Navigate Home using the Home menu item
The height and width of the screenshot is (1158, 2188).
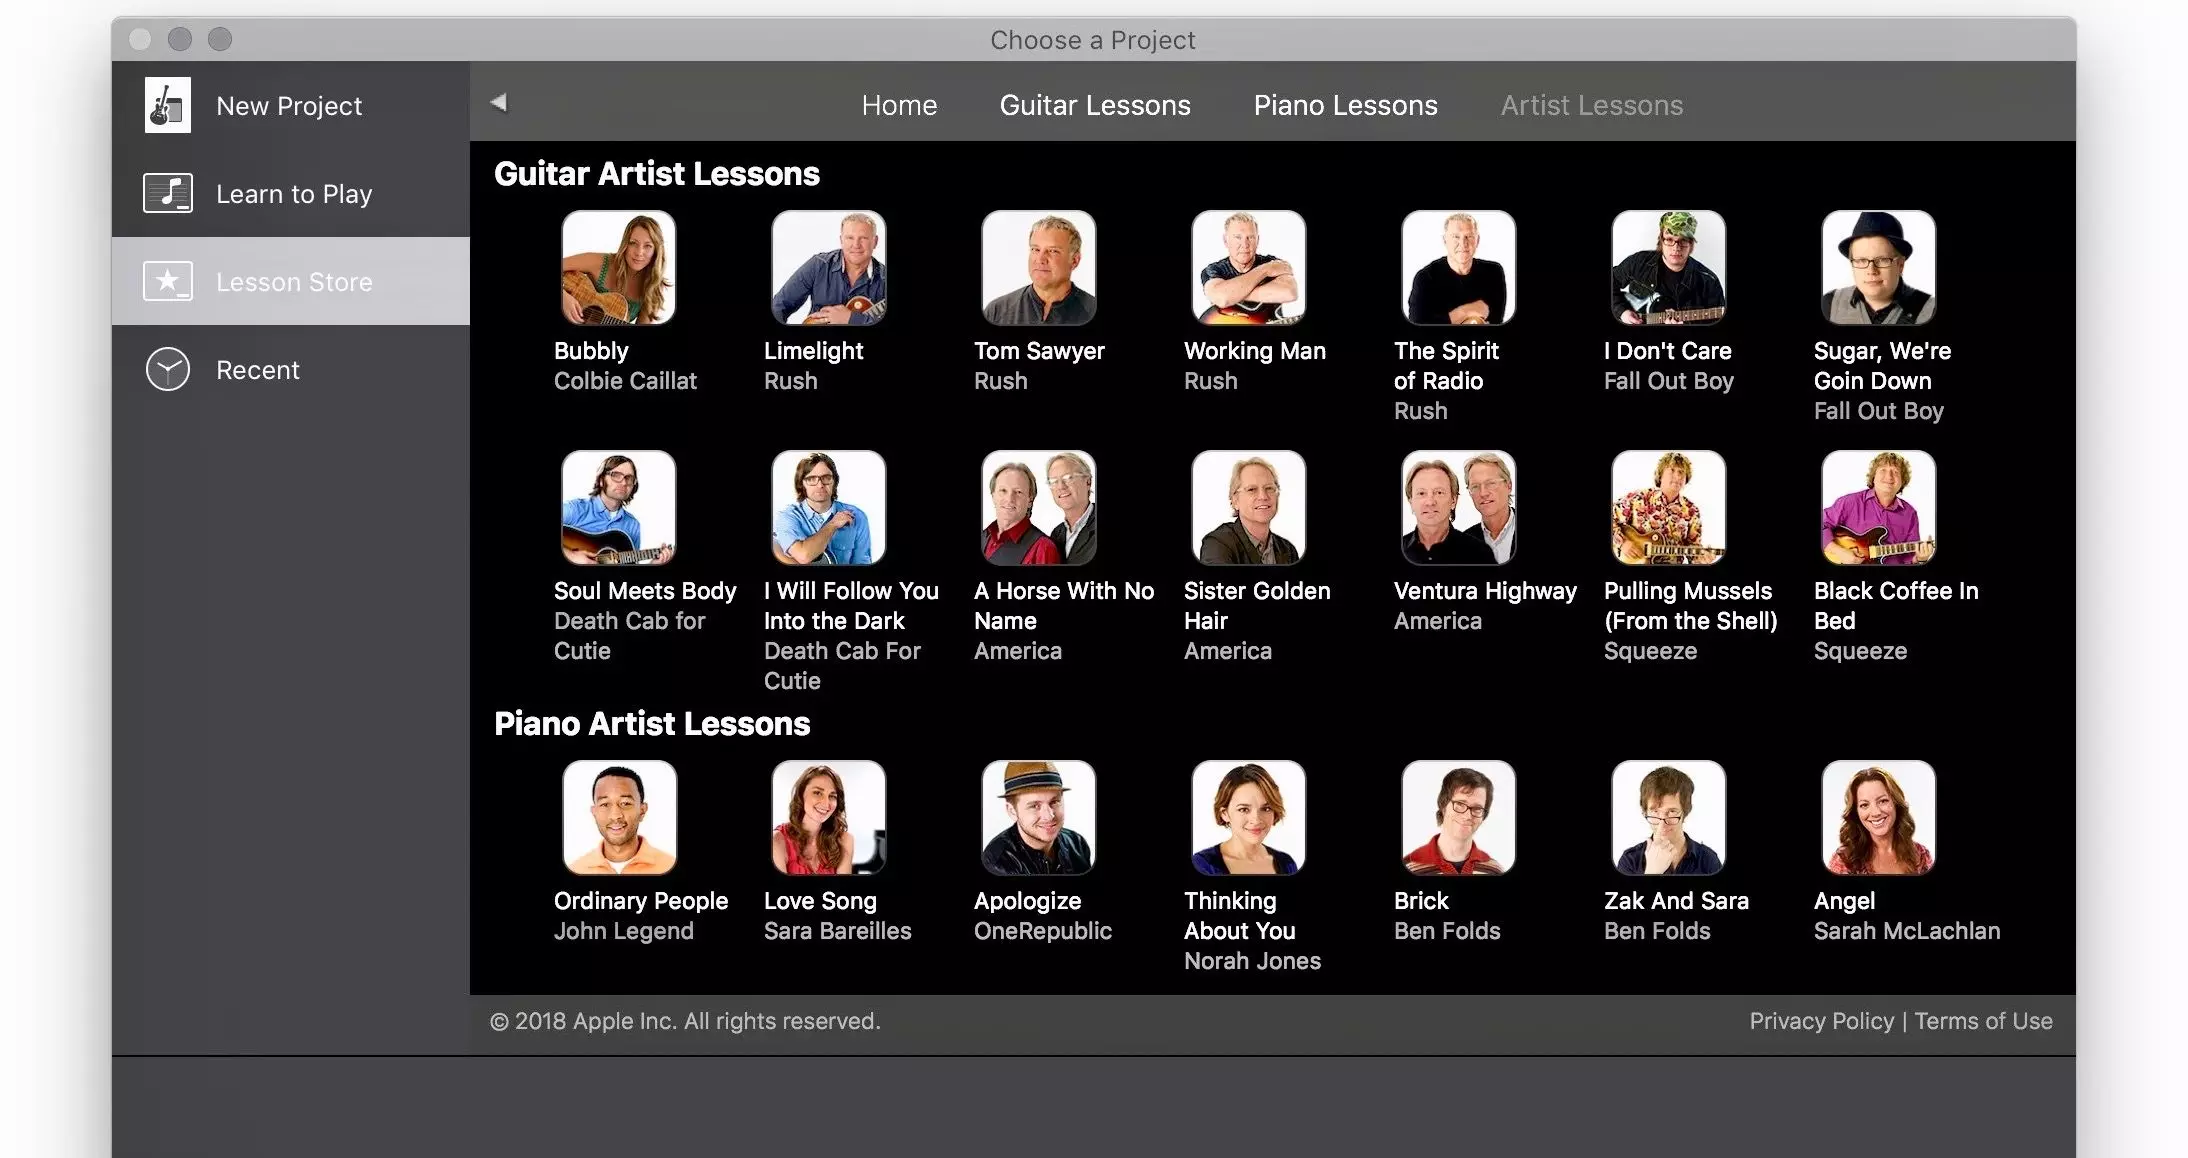pos(900,104)
